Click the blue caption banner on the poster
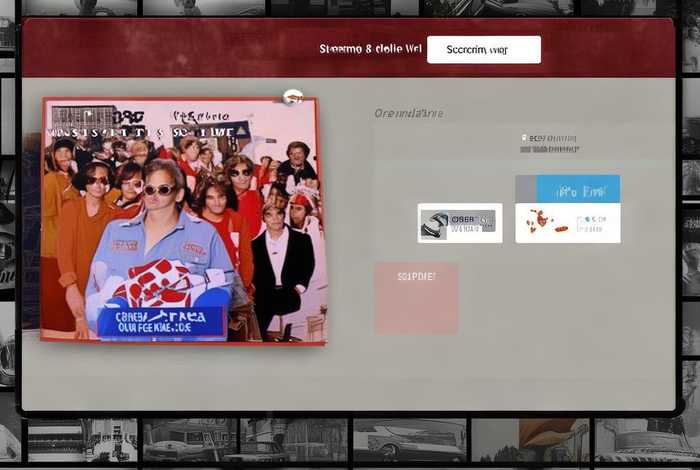This screenshot has height=470, width=700. (162, 320)
